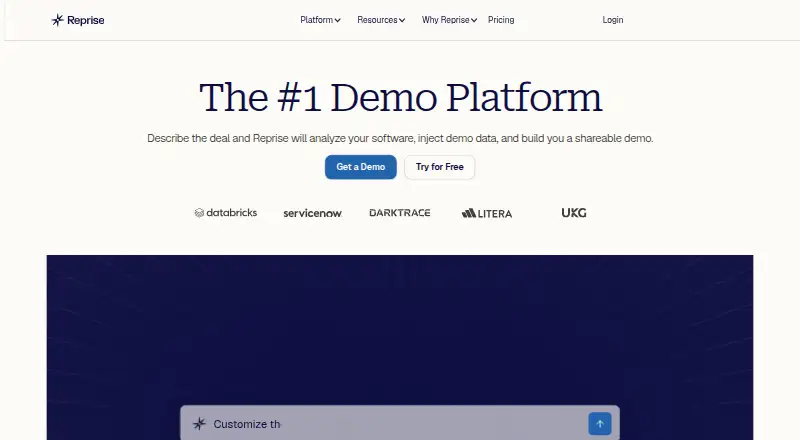Screen dimensions: 800x440
Task: Click the UKG logo
Action: tap(574, 213)
